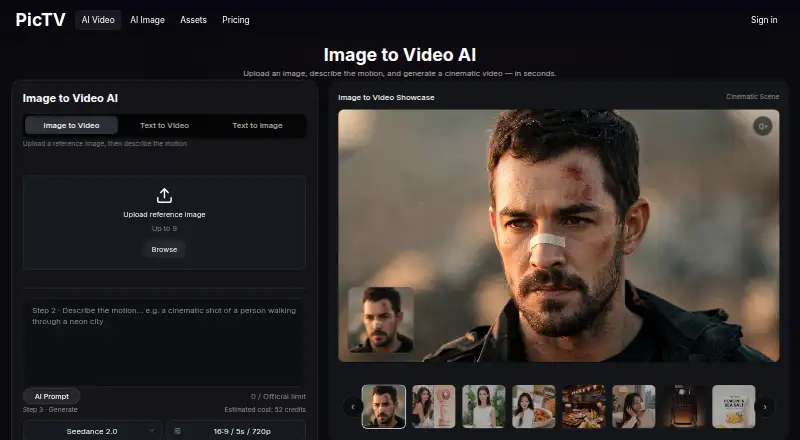Select the woman with food plate thumbnail
Screen dimensions: 800x440
(x=534, y=406)
